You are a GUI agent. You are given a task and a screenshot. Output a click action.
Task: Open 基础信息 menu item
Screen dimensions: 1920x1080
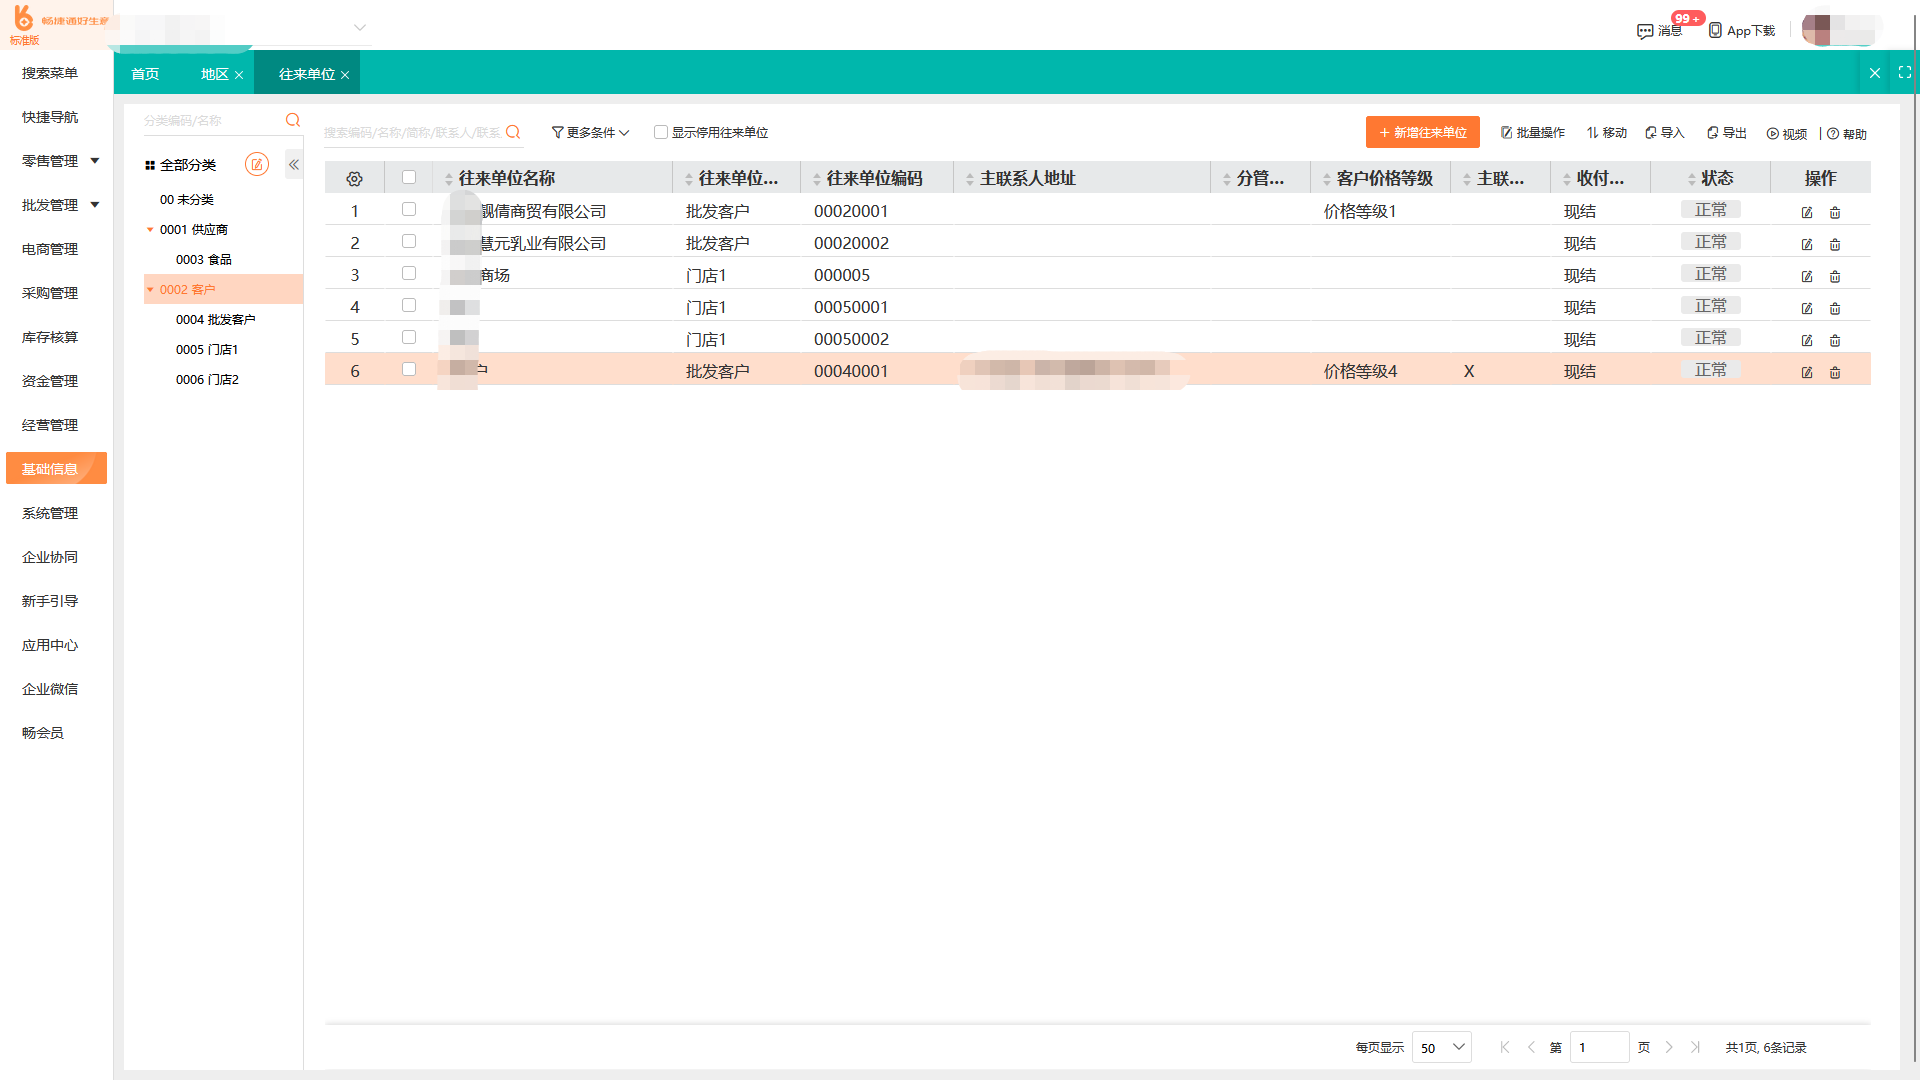(x=51, y=468)
